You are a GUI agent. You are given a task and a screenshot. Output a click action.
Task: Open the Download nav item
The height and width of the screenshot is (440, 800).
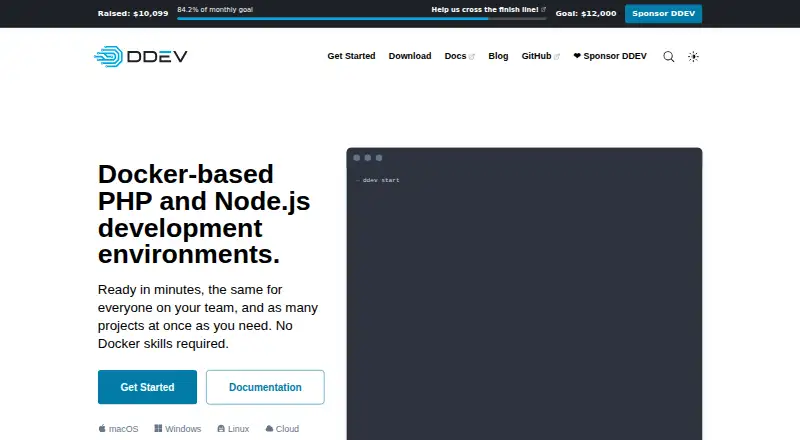pyautogui.click(x=410, y=56)
